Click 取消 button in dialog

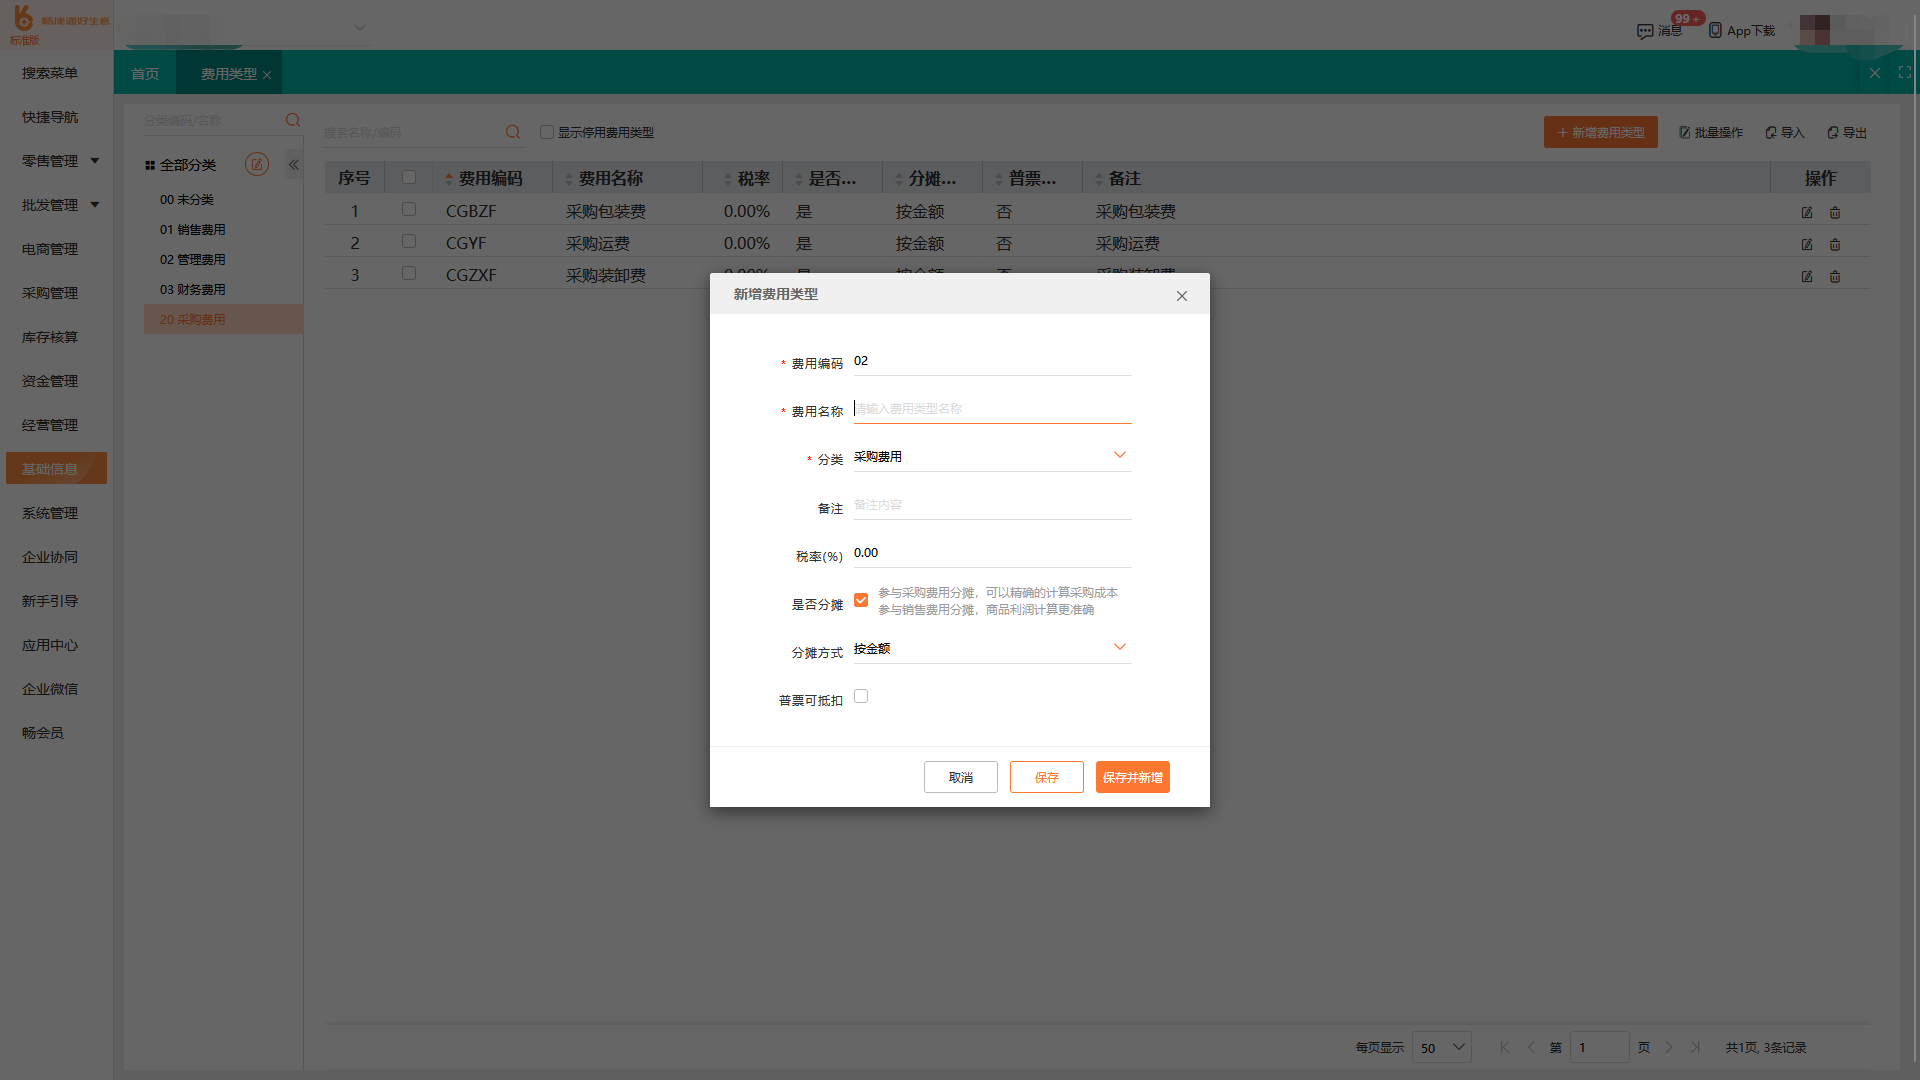(x=960, y=777)
